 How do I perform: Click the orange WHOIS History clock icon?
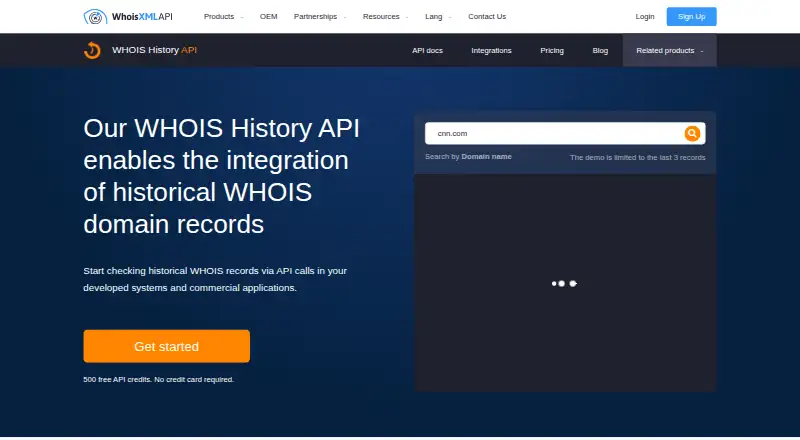click(x=92, y=50)
